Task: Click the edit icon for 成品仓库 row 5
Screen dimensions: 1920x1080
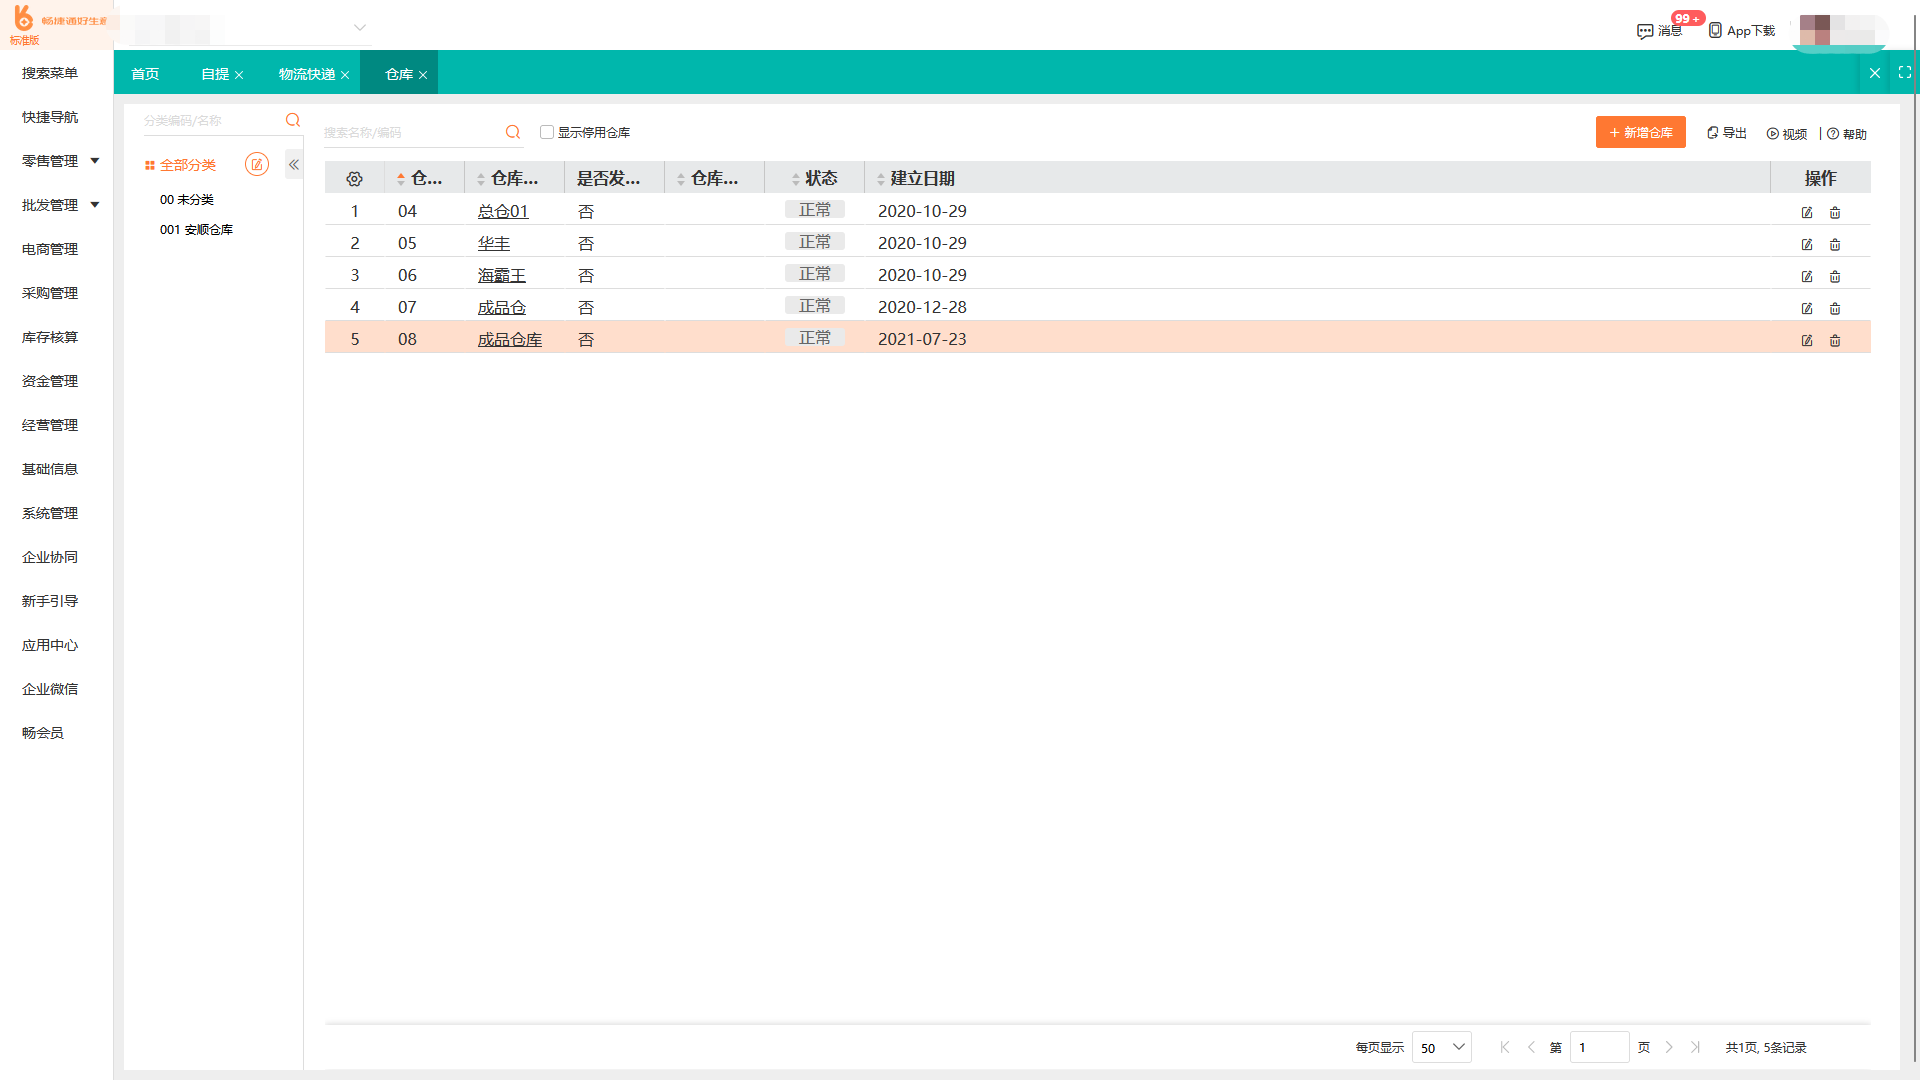Action: [x=1807, y=339]
